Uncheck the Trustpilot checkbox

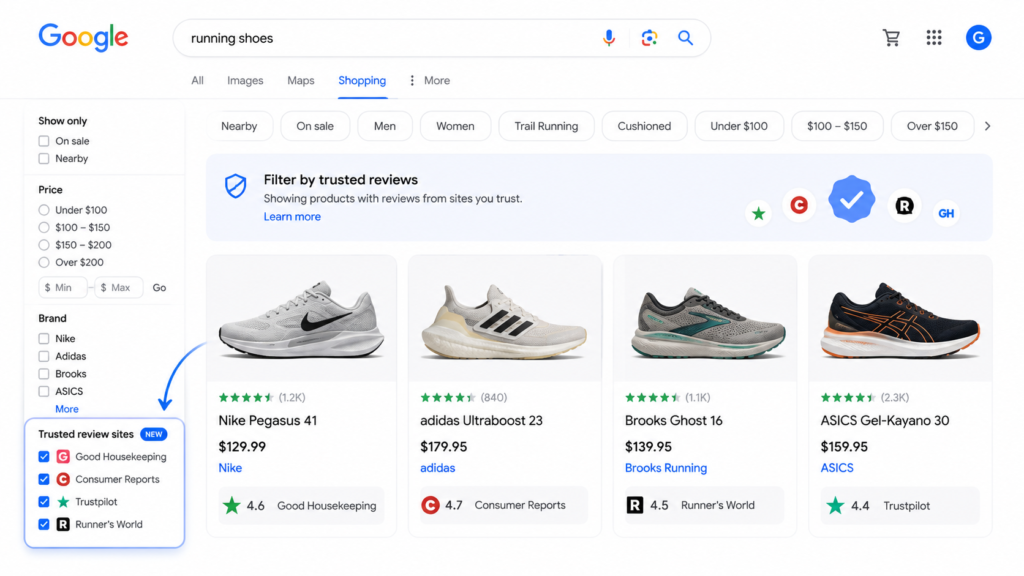44,502
